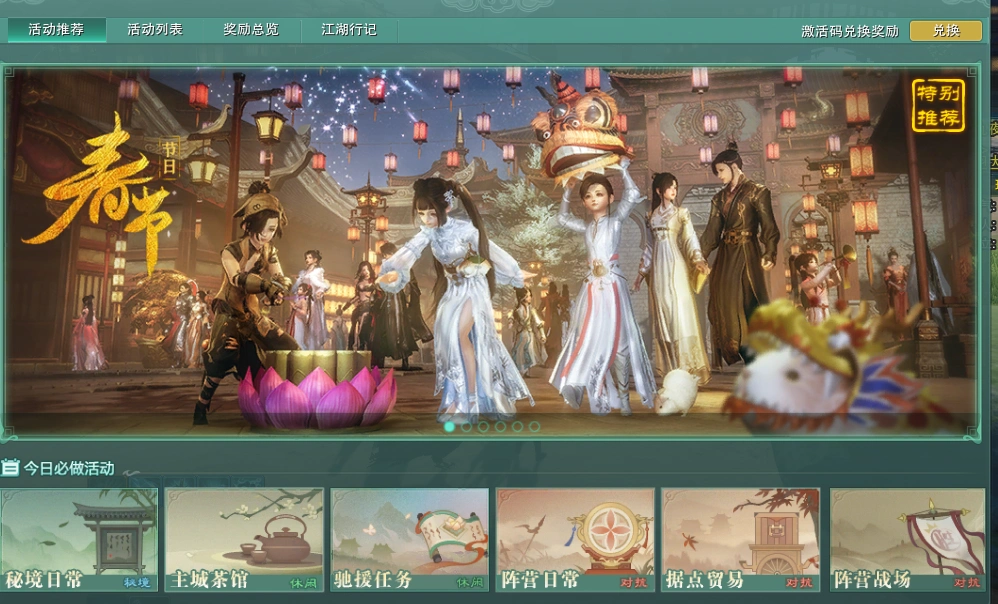Open the 秘境日常 stone tablet card
Viewport: 998px width, 604px height.
coord(79,540)
